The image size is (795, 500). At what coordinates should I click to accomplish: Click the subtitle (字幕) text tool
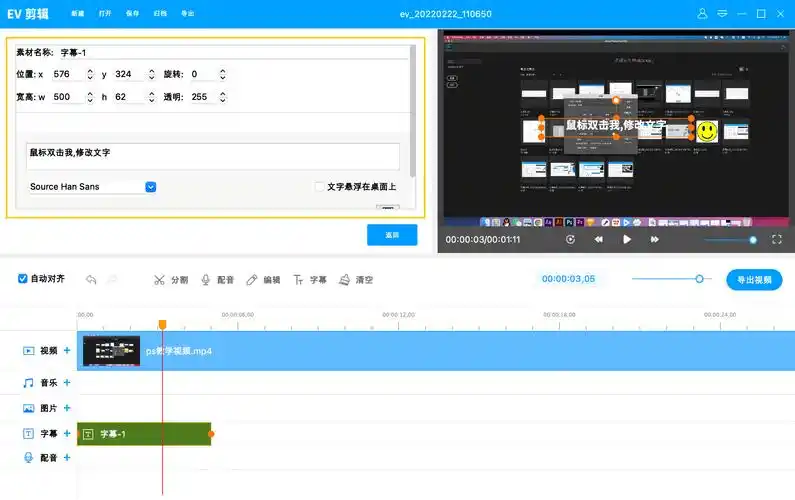309,280
